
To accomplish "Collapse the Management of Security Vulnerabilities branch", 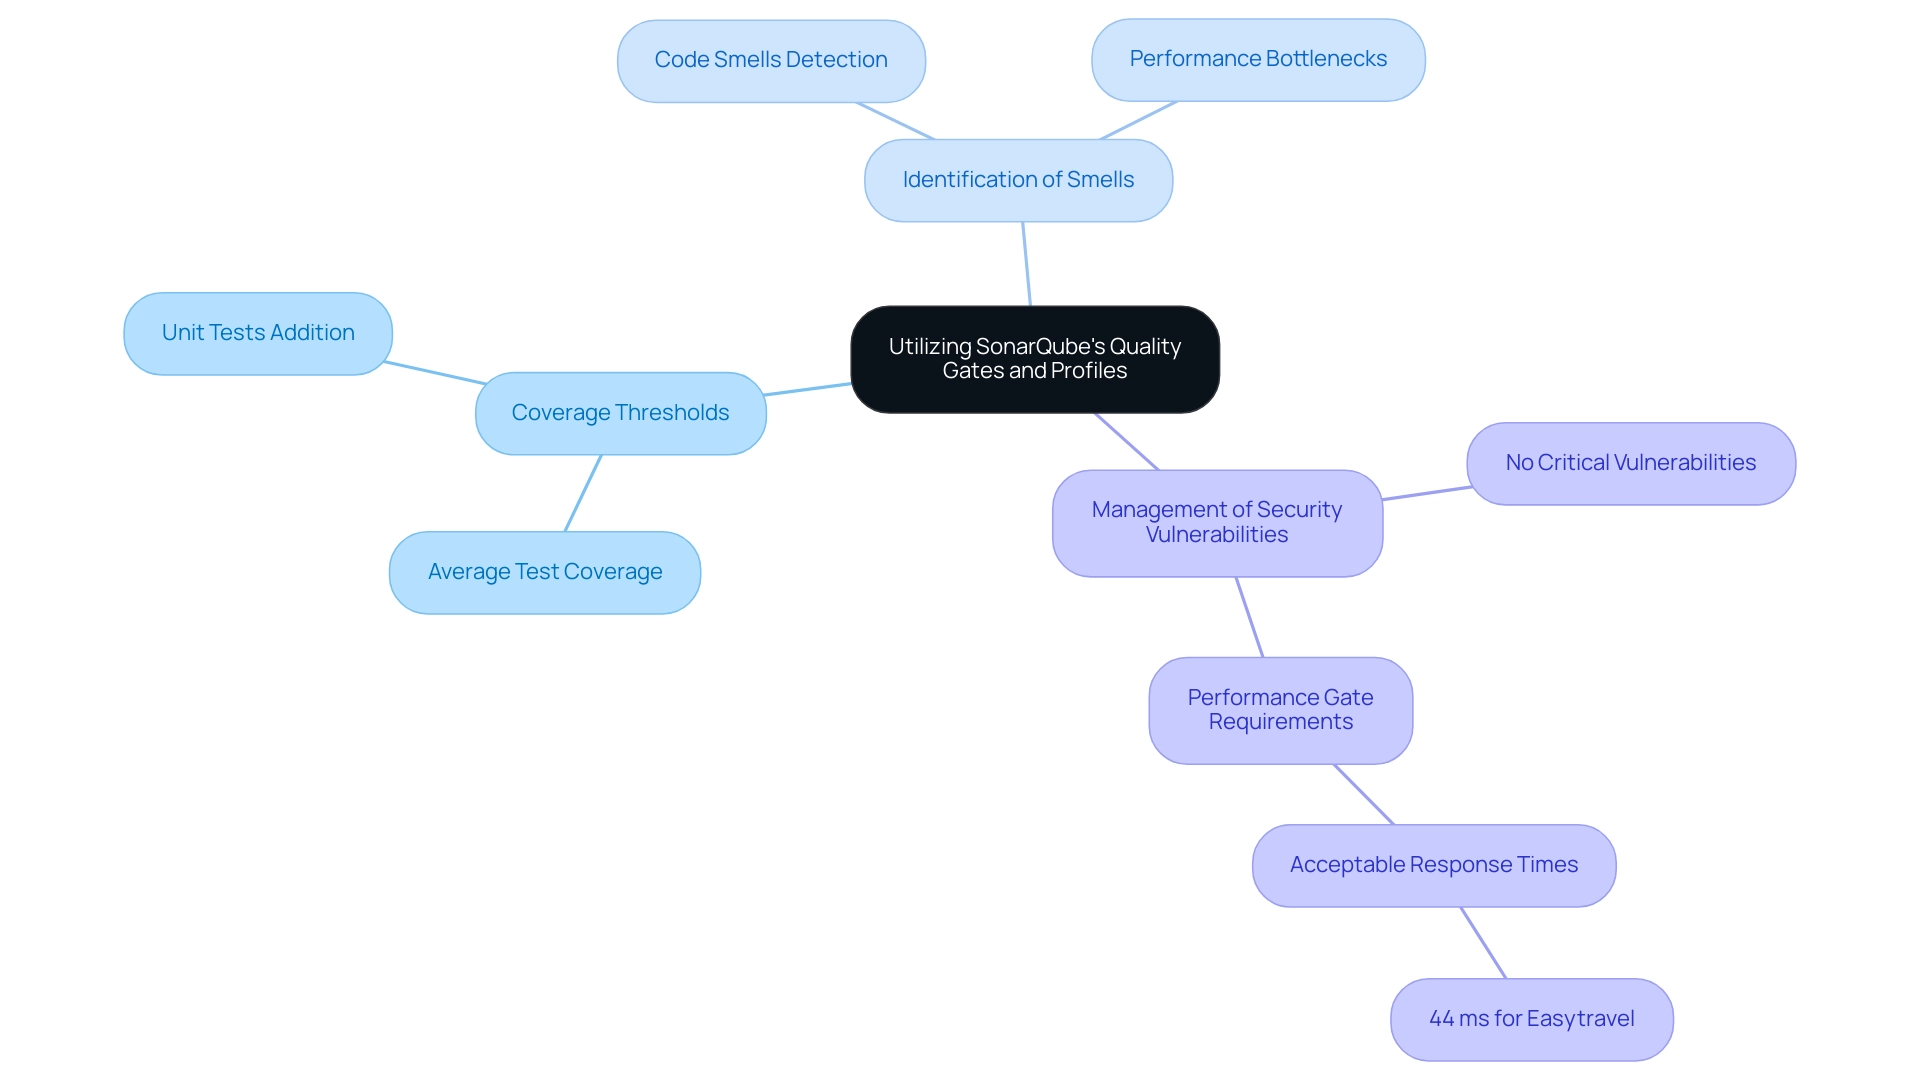I will pos(1217,521).
